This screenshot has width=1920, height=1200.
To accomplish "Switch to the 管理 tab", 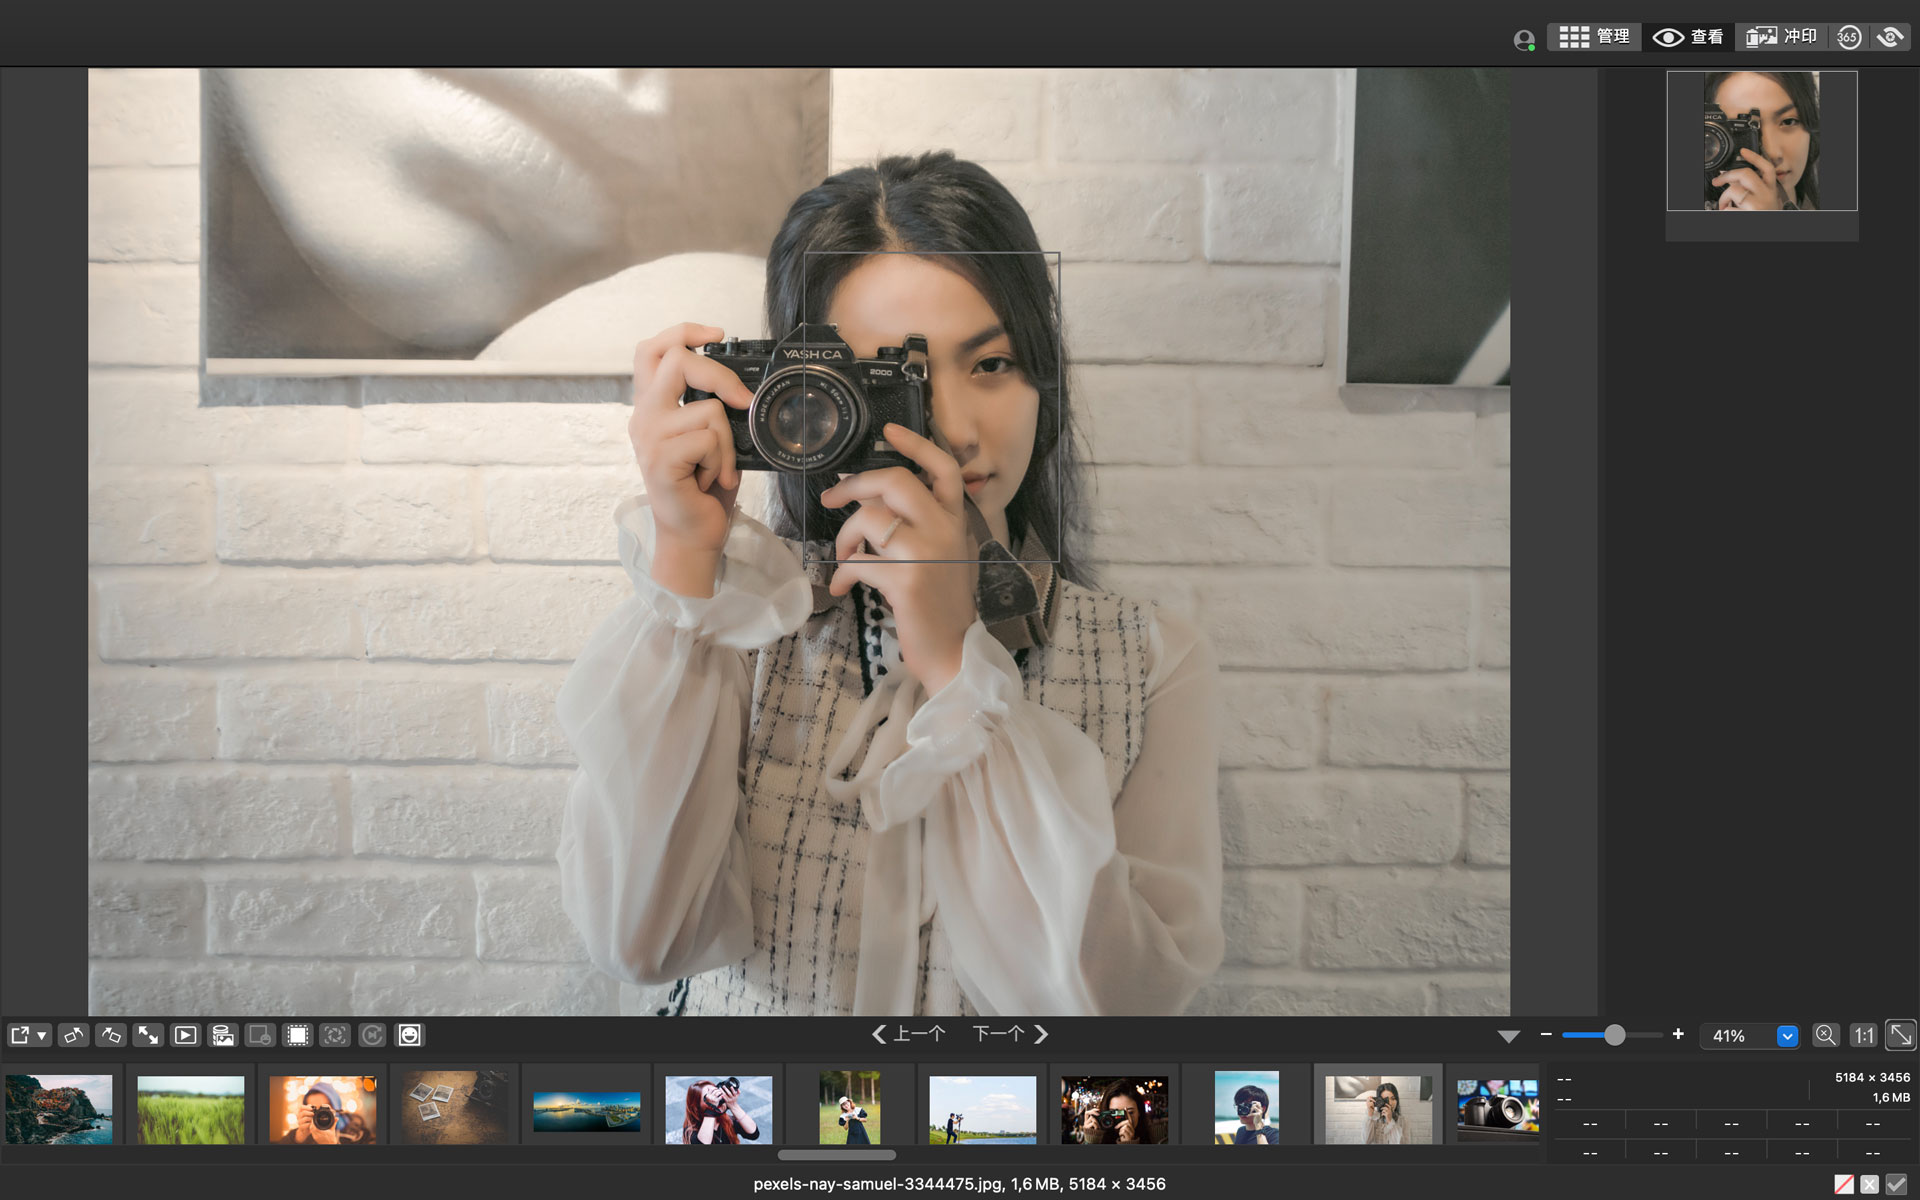I will 1596,36.
